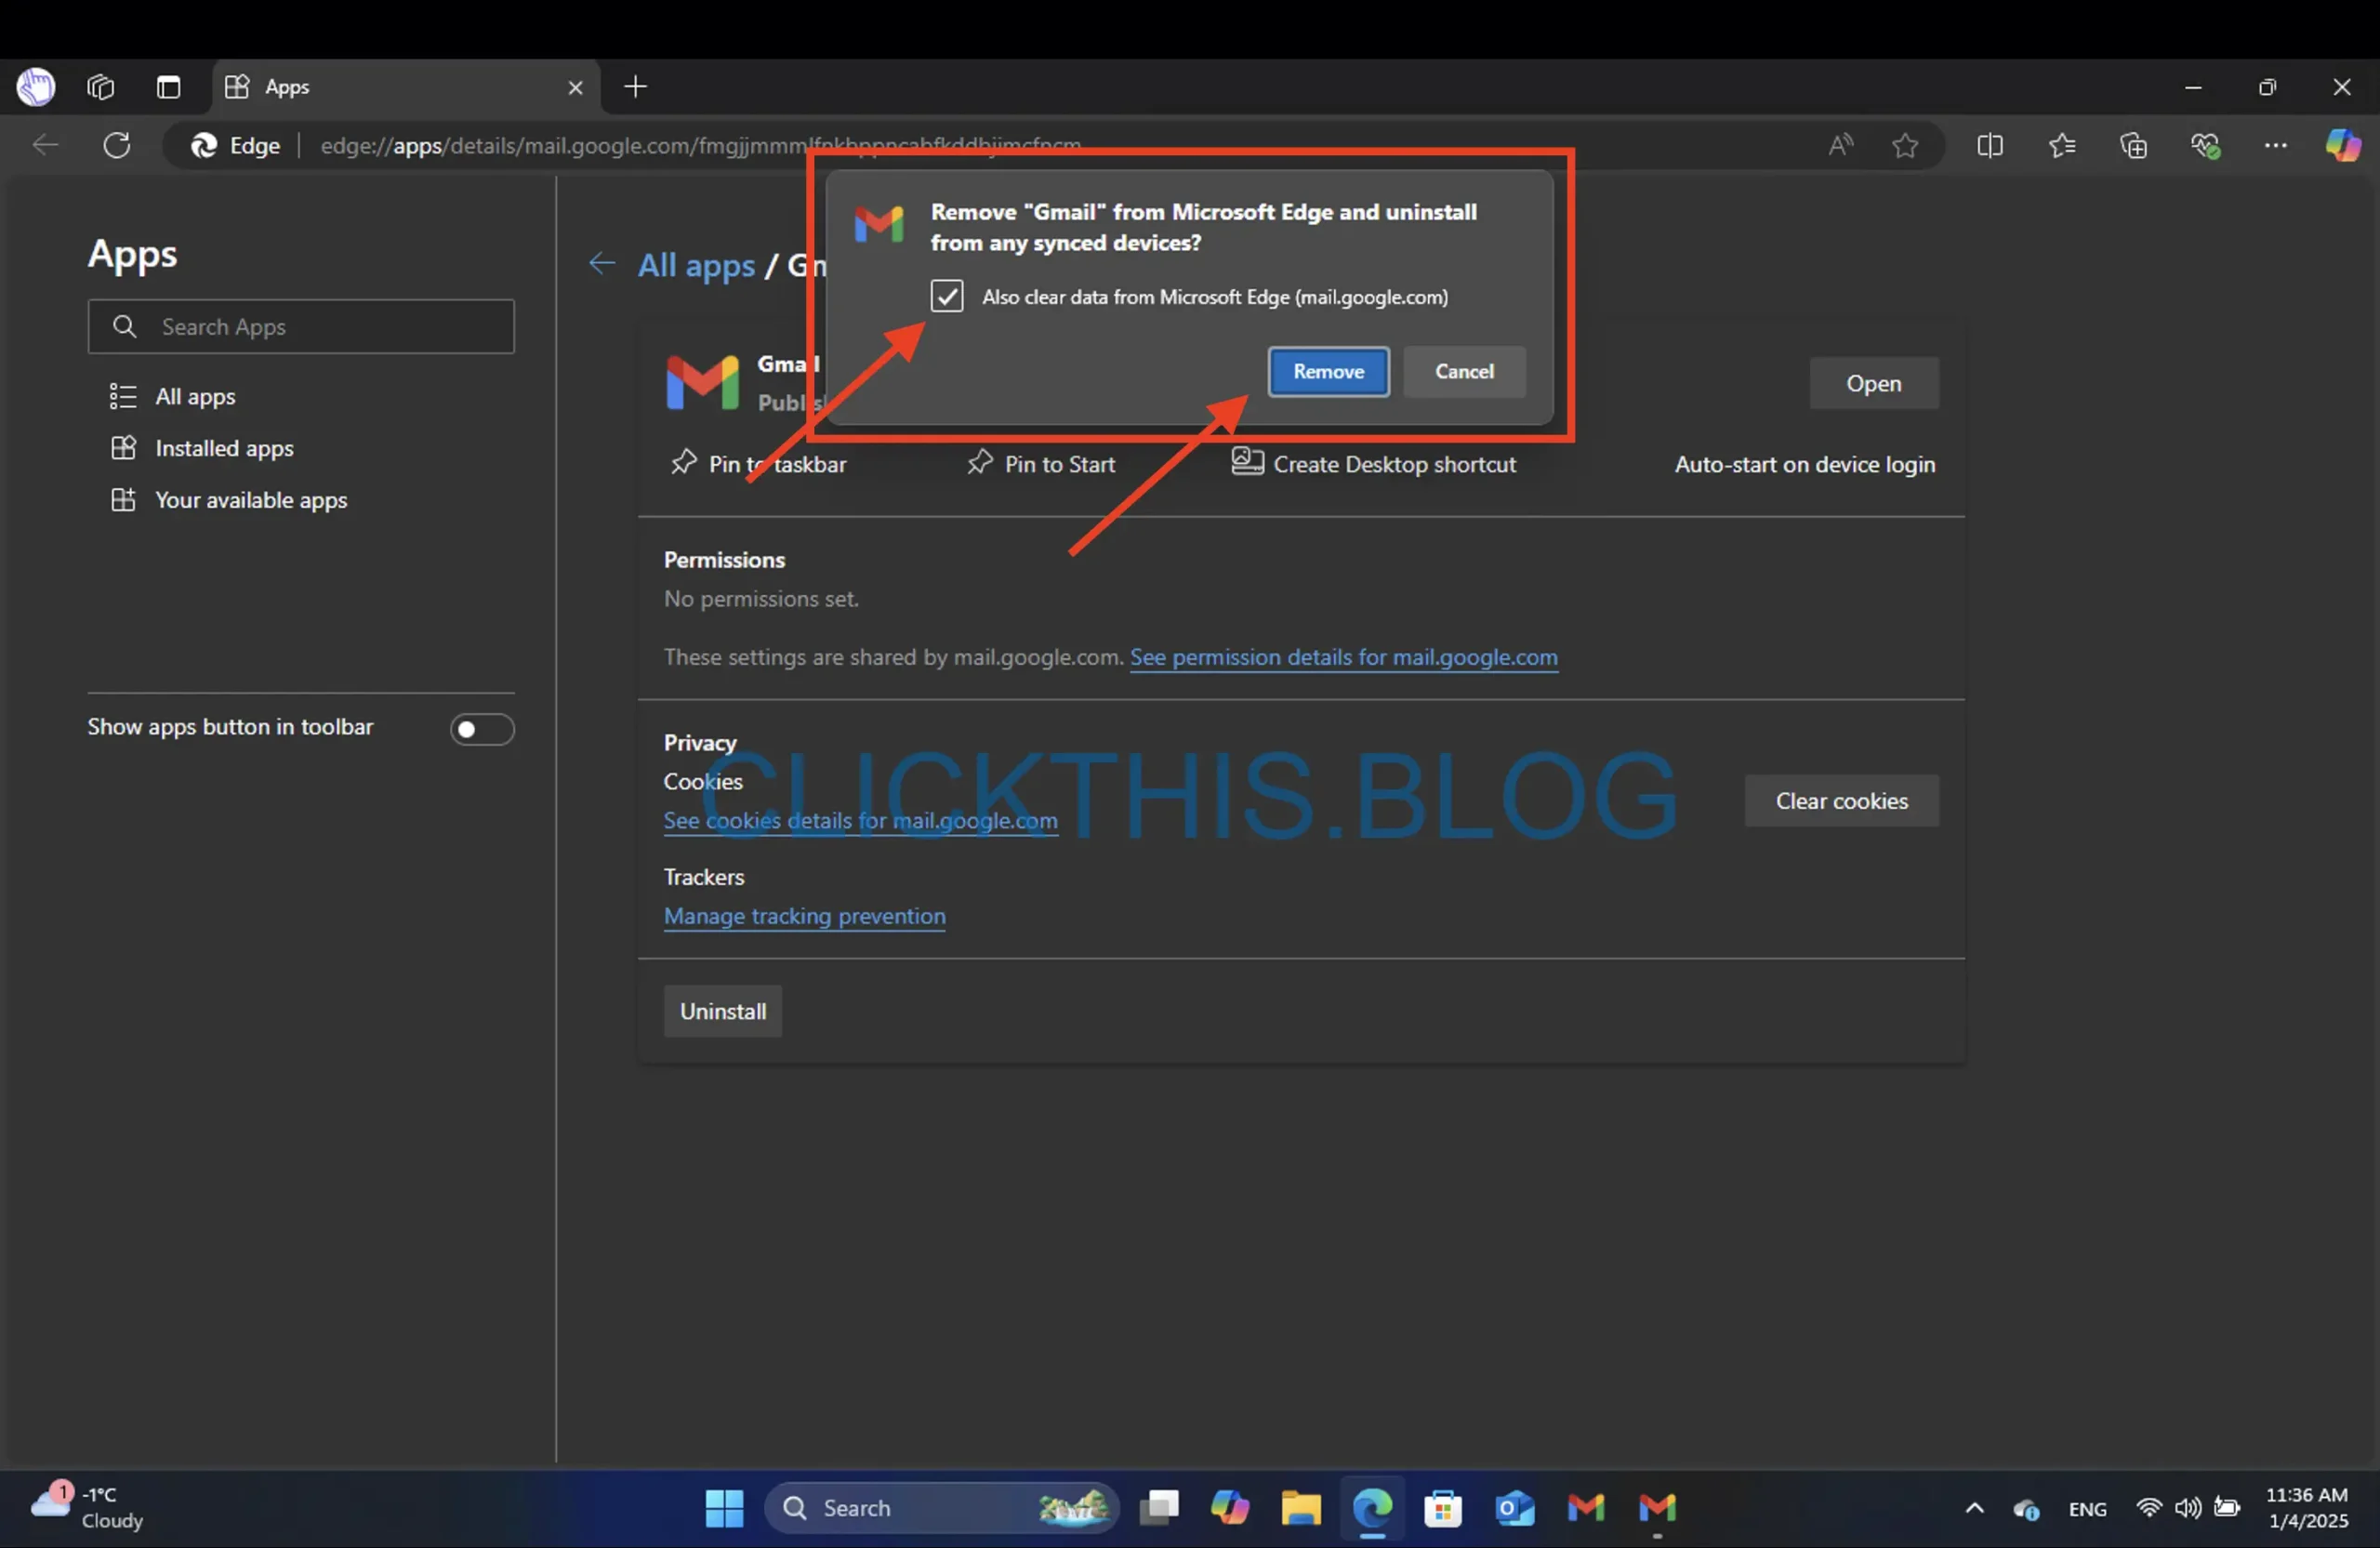Click Create Desktop shortcut option
Screen dimensions: 2380x1548
coord(1373,464)
